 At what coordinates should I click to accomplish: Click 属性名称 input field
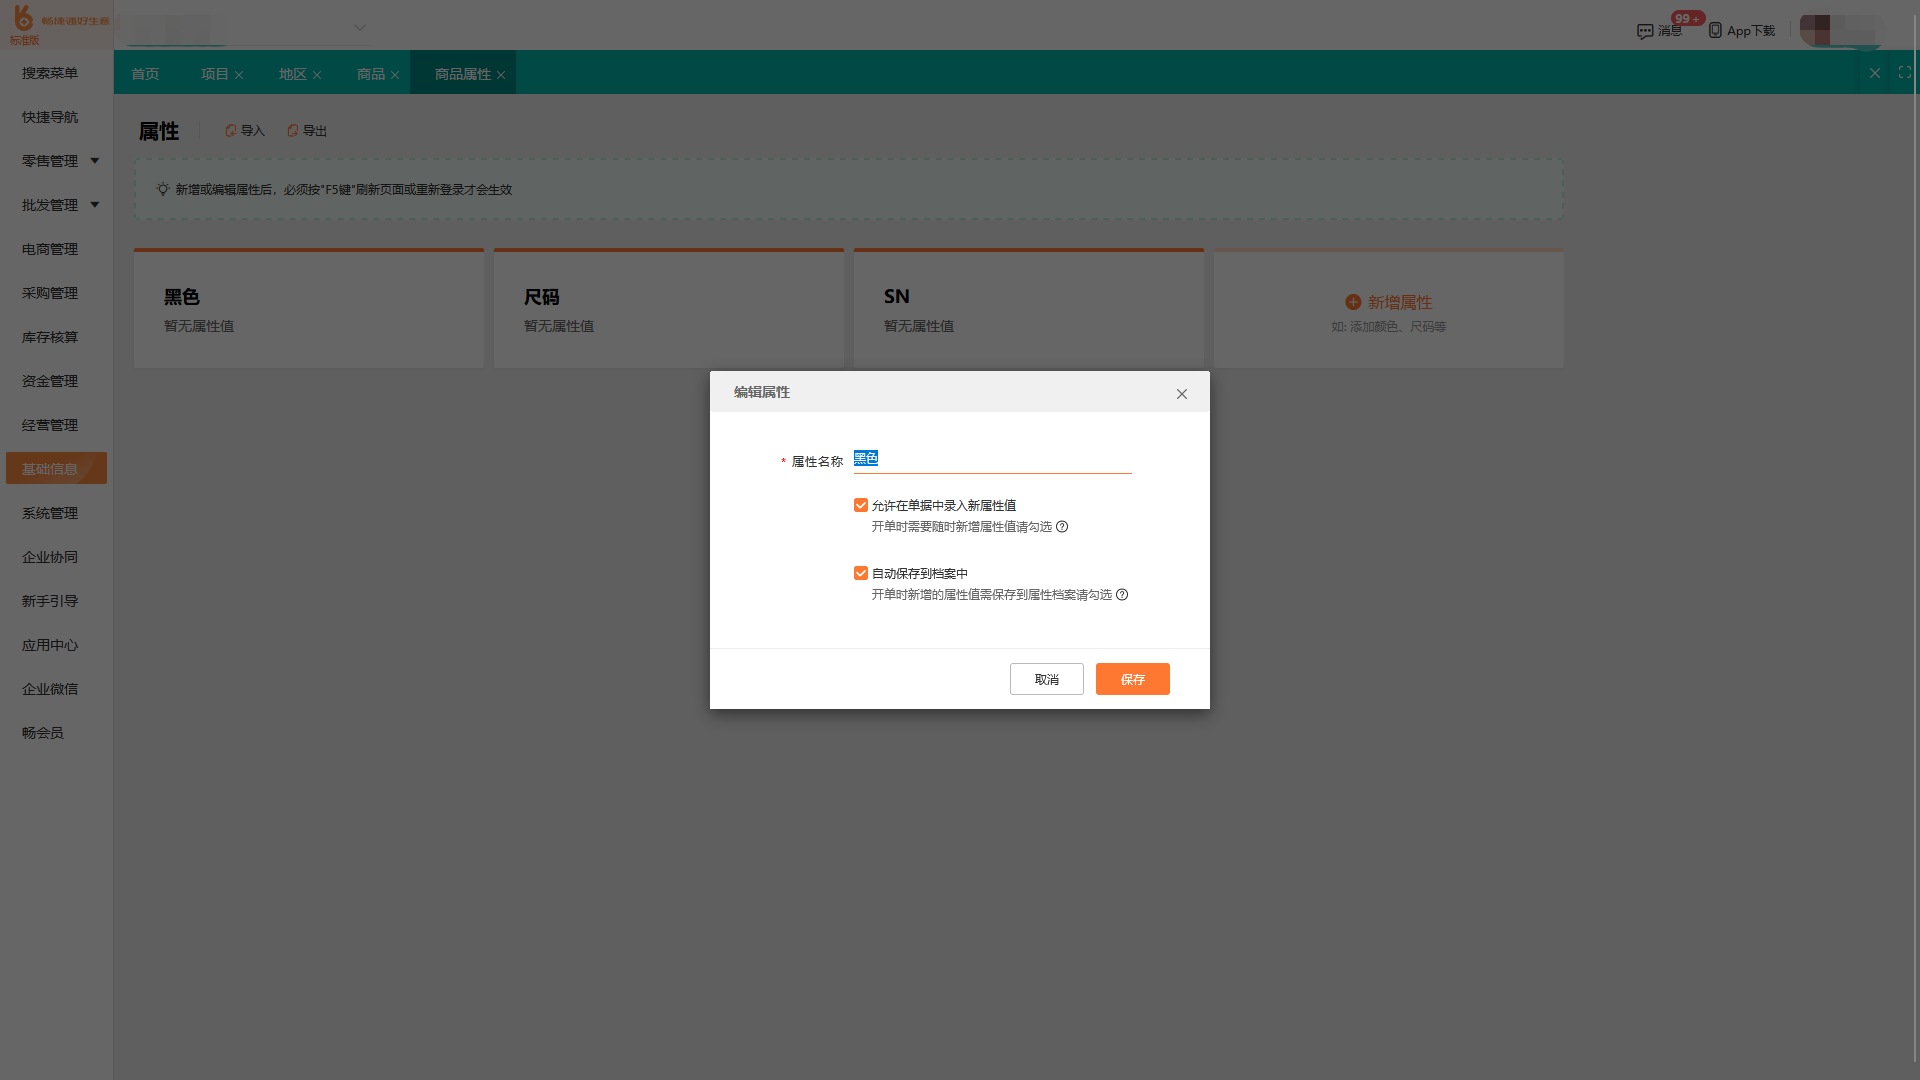pos(993,459)
